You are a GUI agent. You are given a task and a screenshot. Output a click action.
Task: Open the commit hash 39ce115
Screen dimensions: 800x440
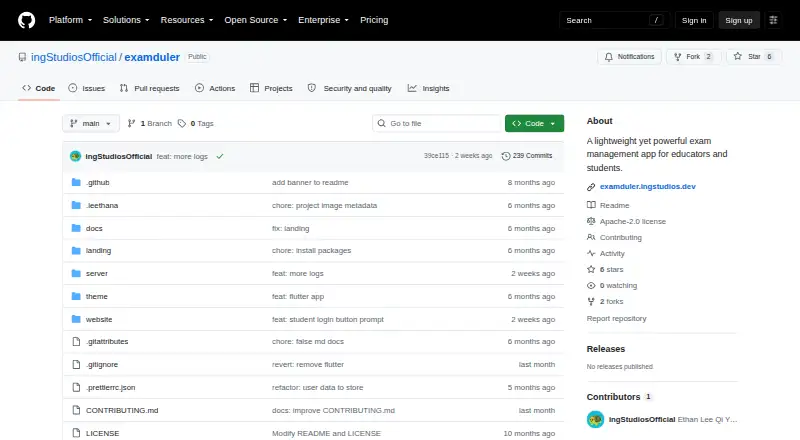(436, 156)
